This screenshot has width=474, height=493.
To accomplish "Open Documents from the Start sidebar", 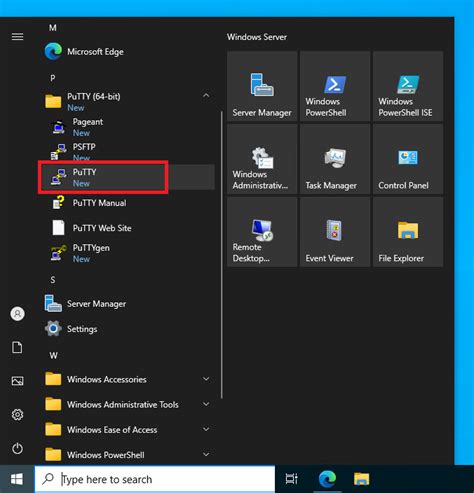I will [17, 347].
